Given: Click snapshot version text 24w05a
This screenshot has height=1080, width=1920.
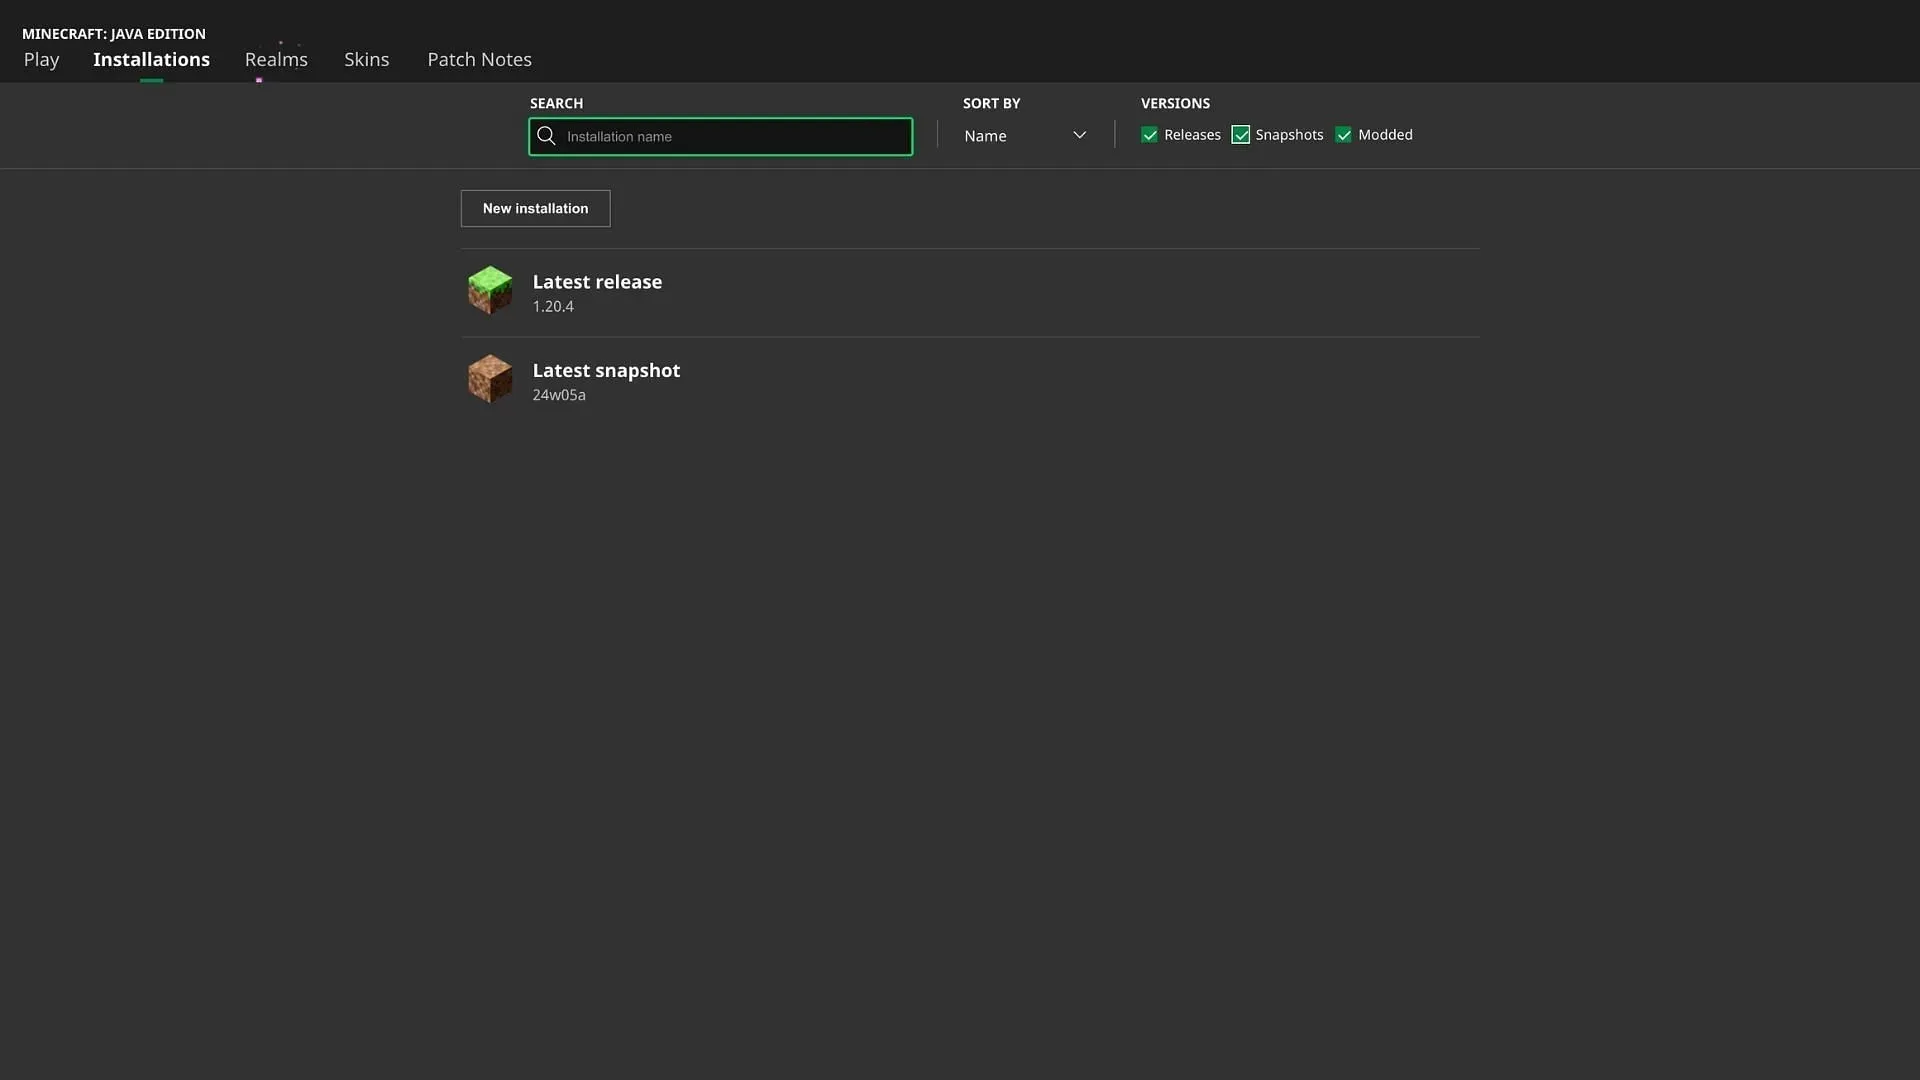Looking at the screenshot, I should [559, 395].
